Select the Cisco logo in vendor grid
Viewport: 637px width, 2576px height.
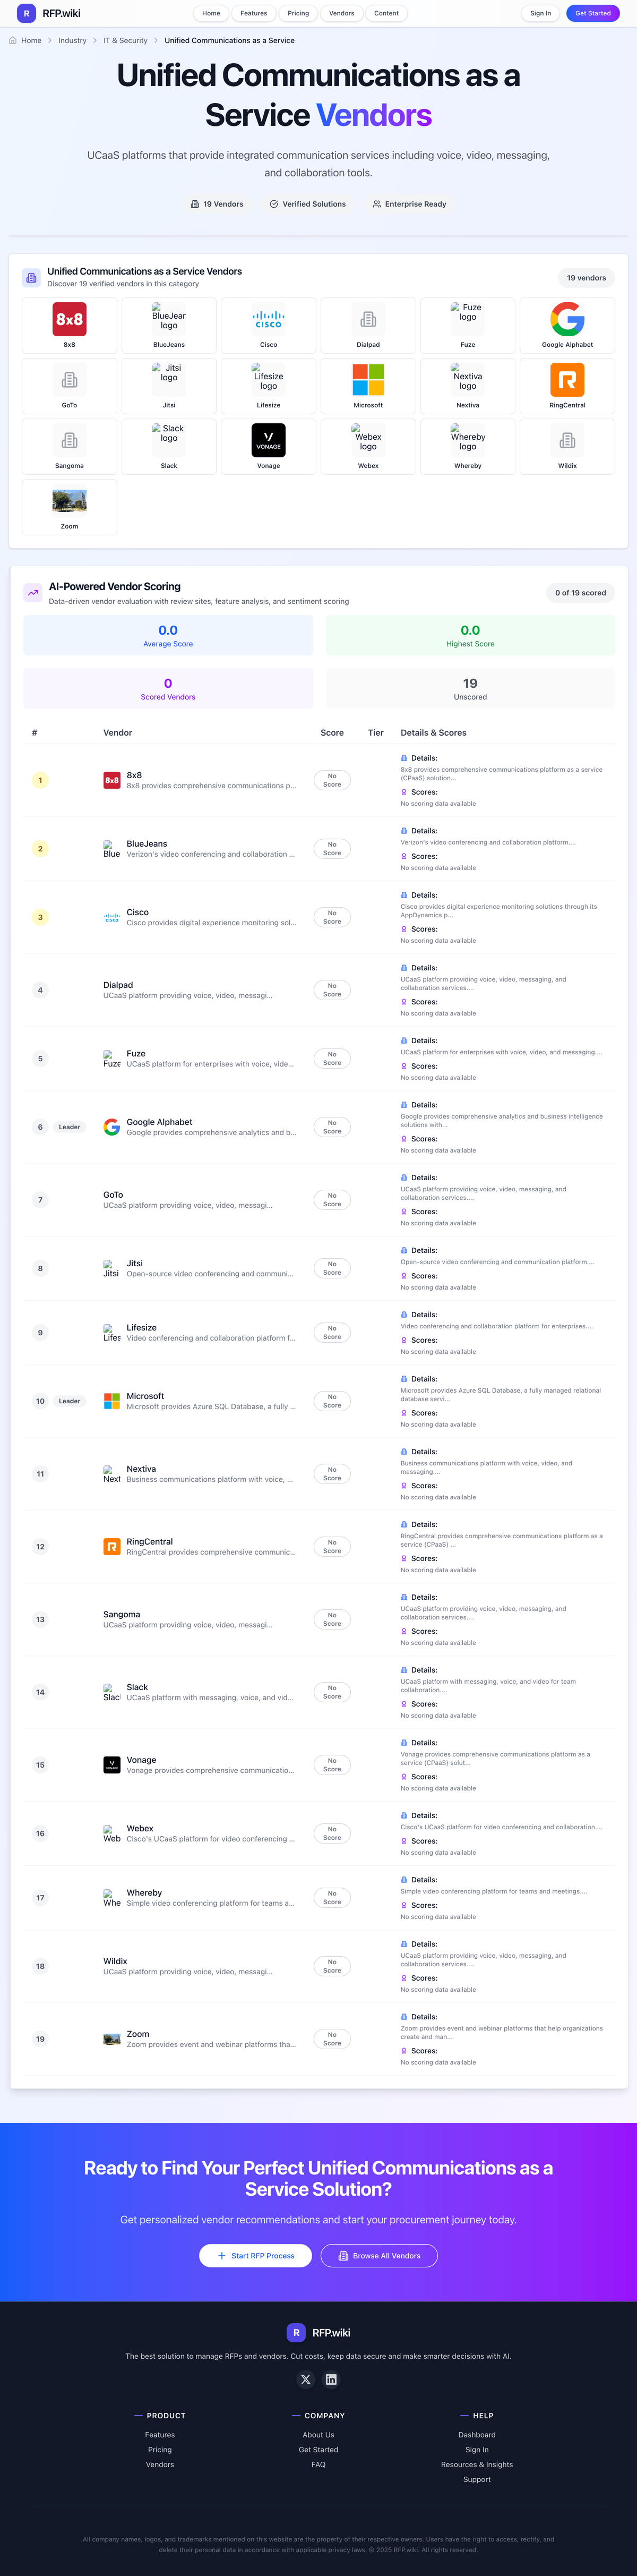click(x=268, y=325)
